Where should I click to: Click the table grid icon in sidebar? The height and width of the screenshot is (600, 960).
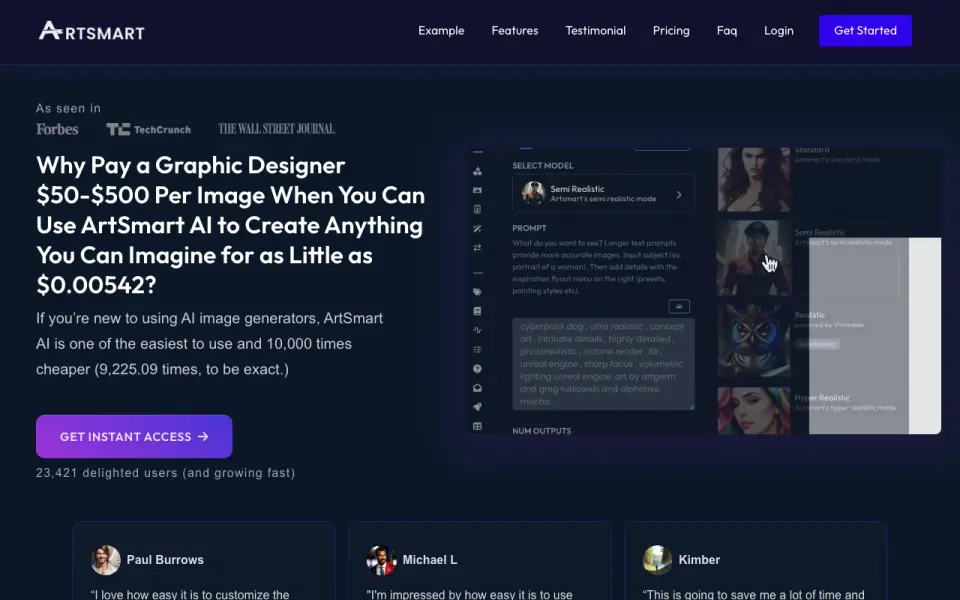tap(478, 426)
